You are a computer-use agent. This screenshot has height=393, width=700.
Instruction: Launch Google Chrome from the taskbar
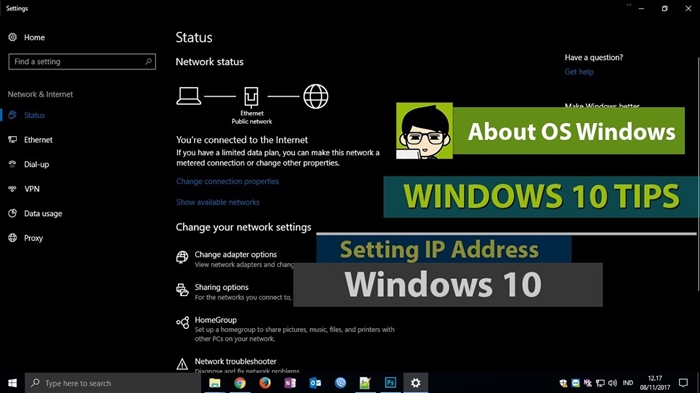240,383
